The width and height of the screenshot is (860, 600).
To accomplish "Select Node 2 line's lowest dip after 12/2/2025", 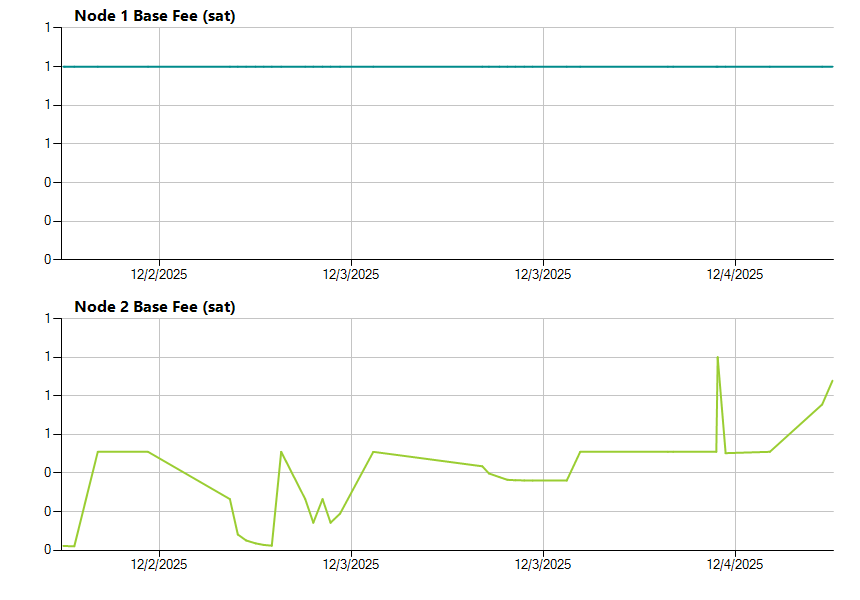I will (x=271, y=545).
